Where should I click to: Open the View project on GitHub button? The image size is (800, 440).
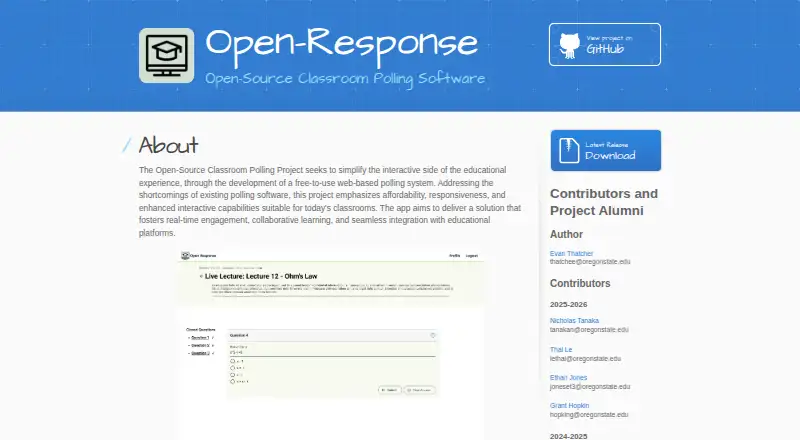pyautogui.click(x=605, y=44)
